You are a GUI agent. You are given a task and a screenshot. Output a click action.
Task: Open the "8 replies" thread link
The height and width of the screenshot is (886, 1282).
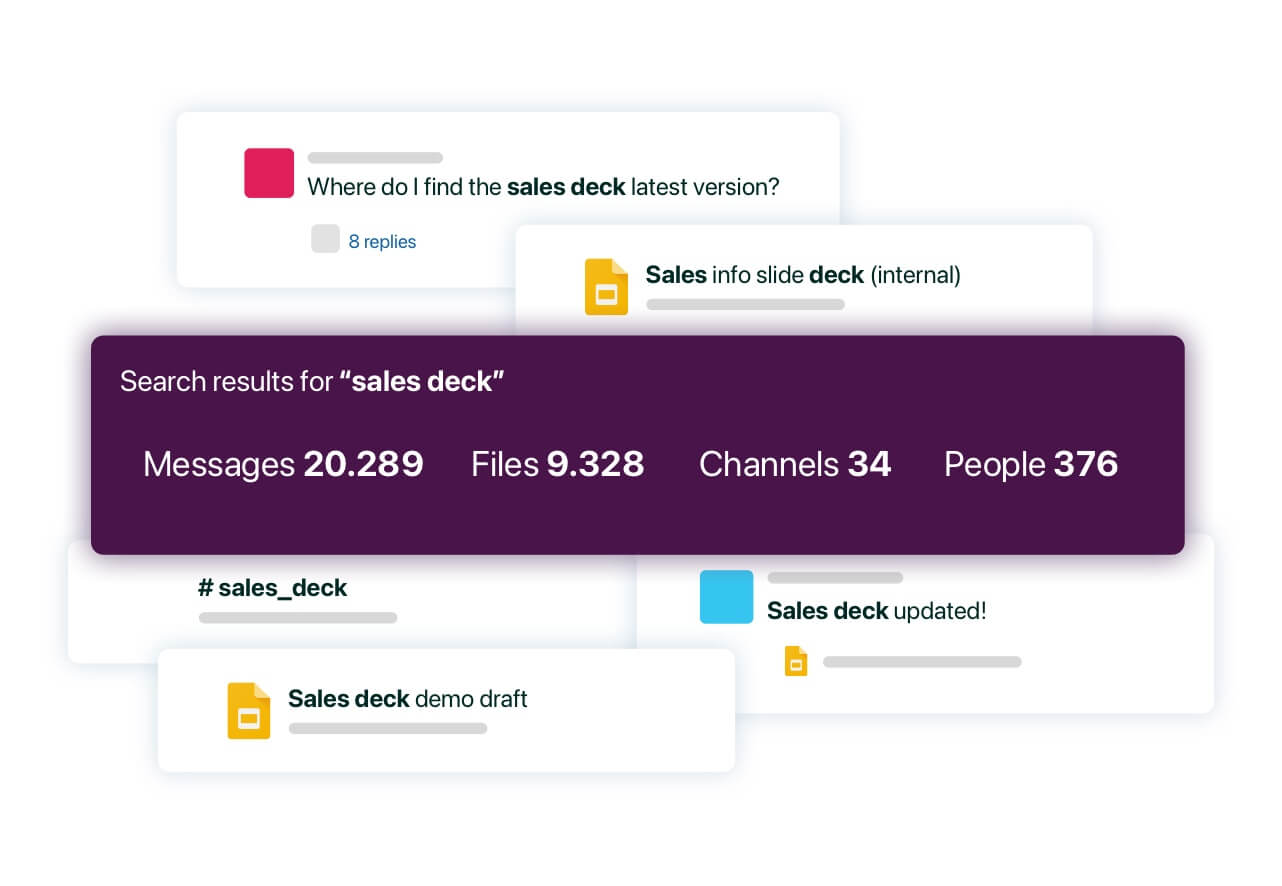coord(382,241)
